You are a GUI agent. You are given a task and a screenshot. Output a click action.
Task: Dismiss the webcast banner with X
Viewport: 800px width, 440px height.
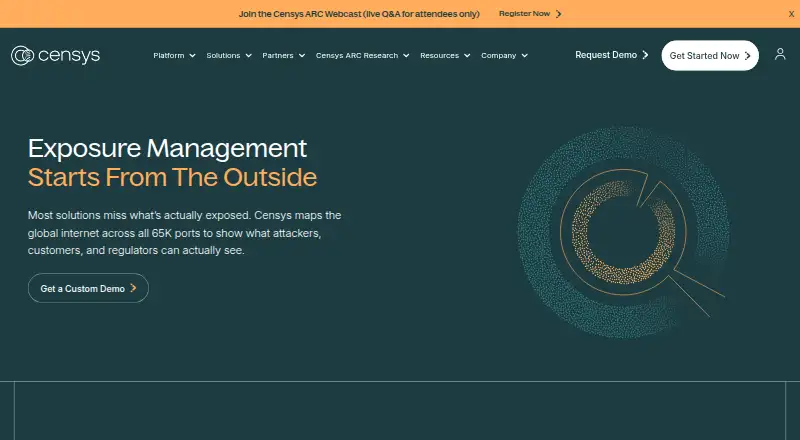pyautogui.click(x=791, y=14)
